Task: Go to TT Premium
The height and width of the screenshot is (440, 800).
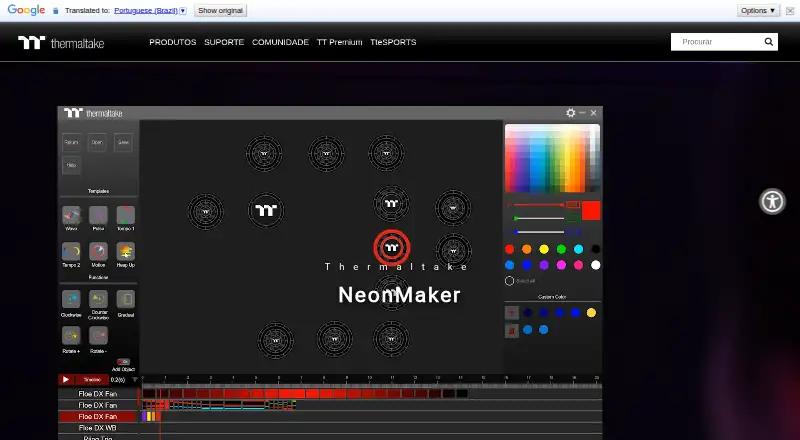Action: pos(339,42)
